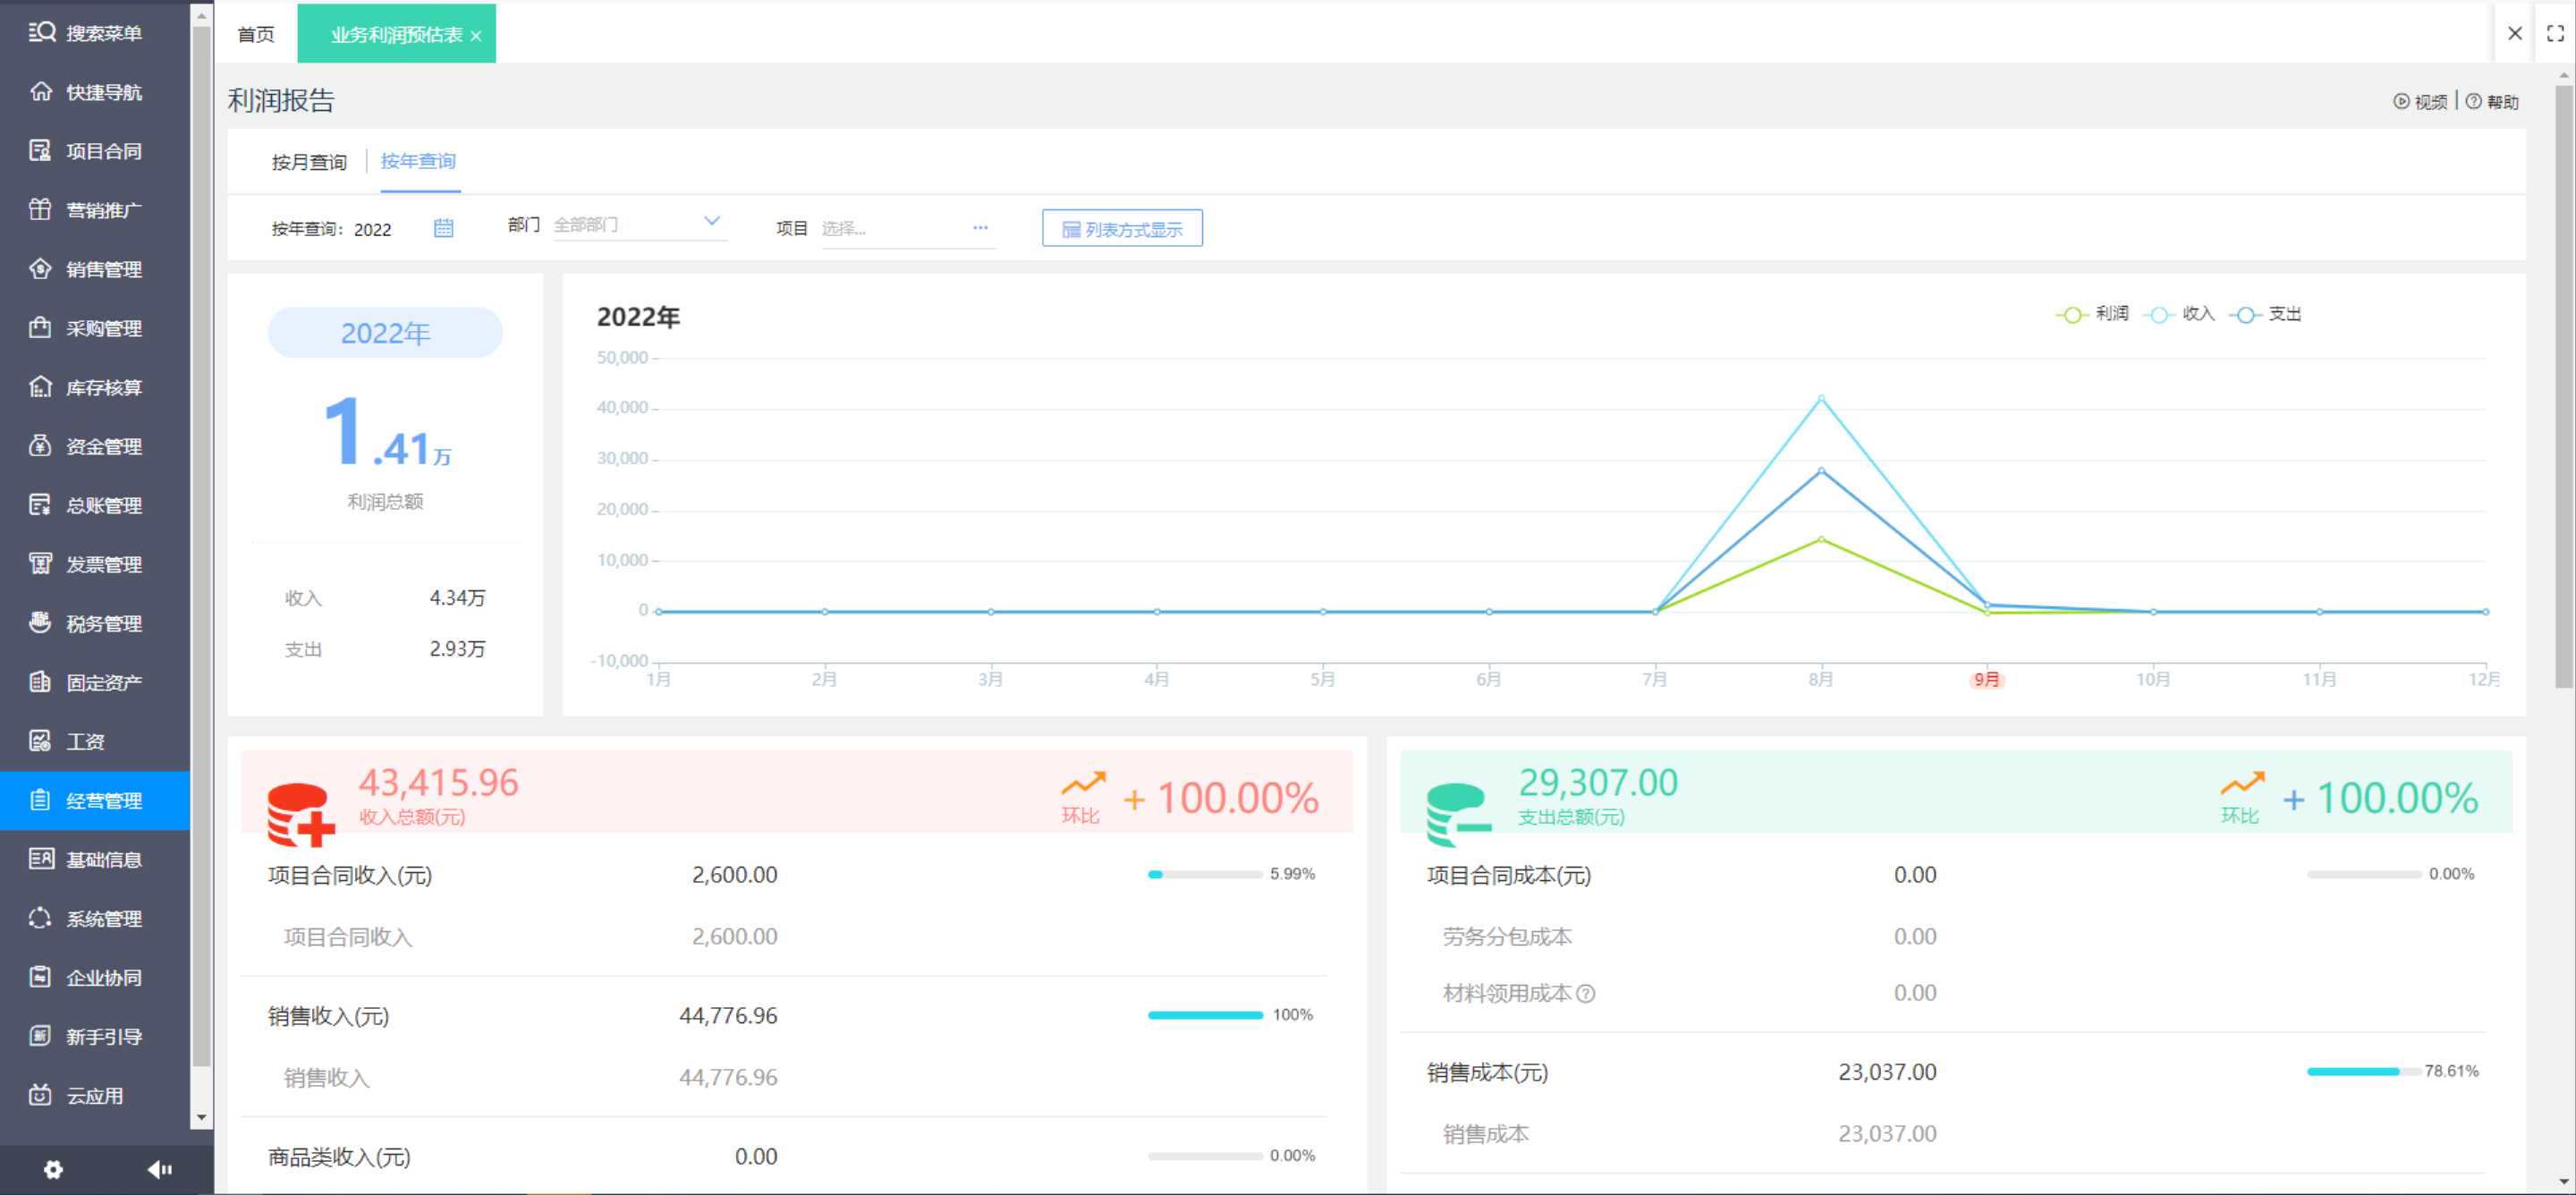Click the 9月 timeline marker on chart
The image size is (2576, 1195).
coord(1985,677)
